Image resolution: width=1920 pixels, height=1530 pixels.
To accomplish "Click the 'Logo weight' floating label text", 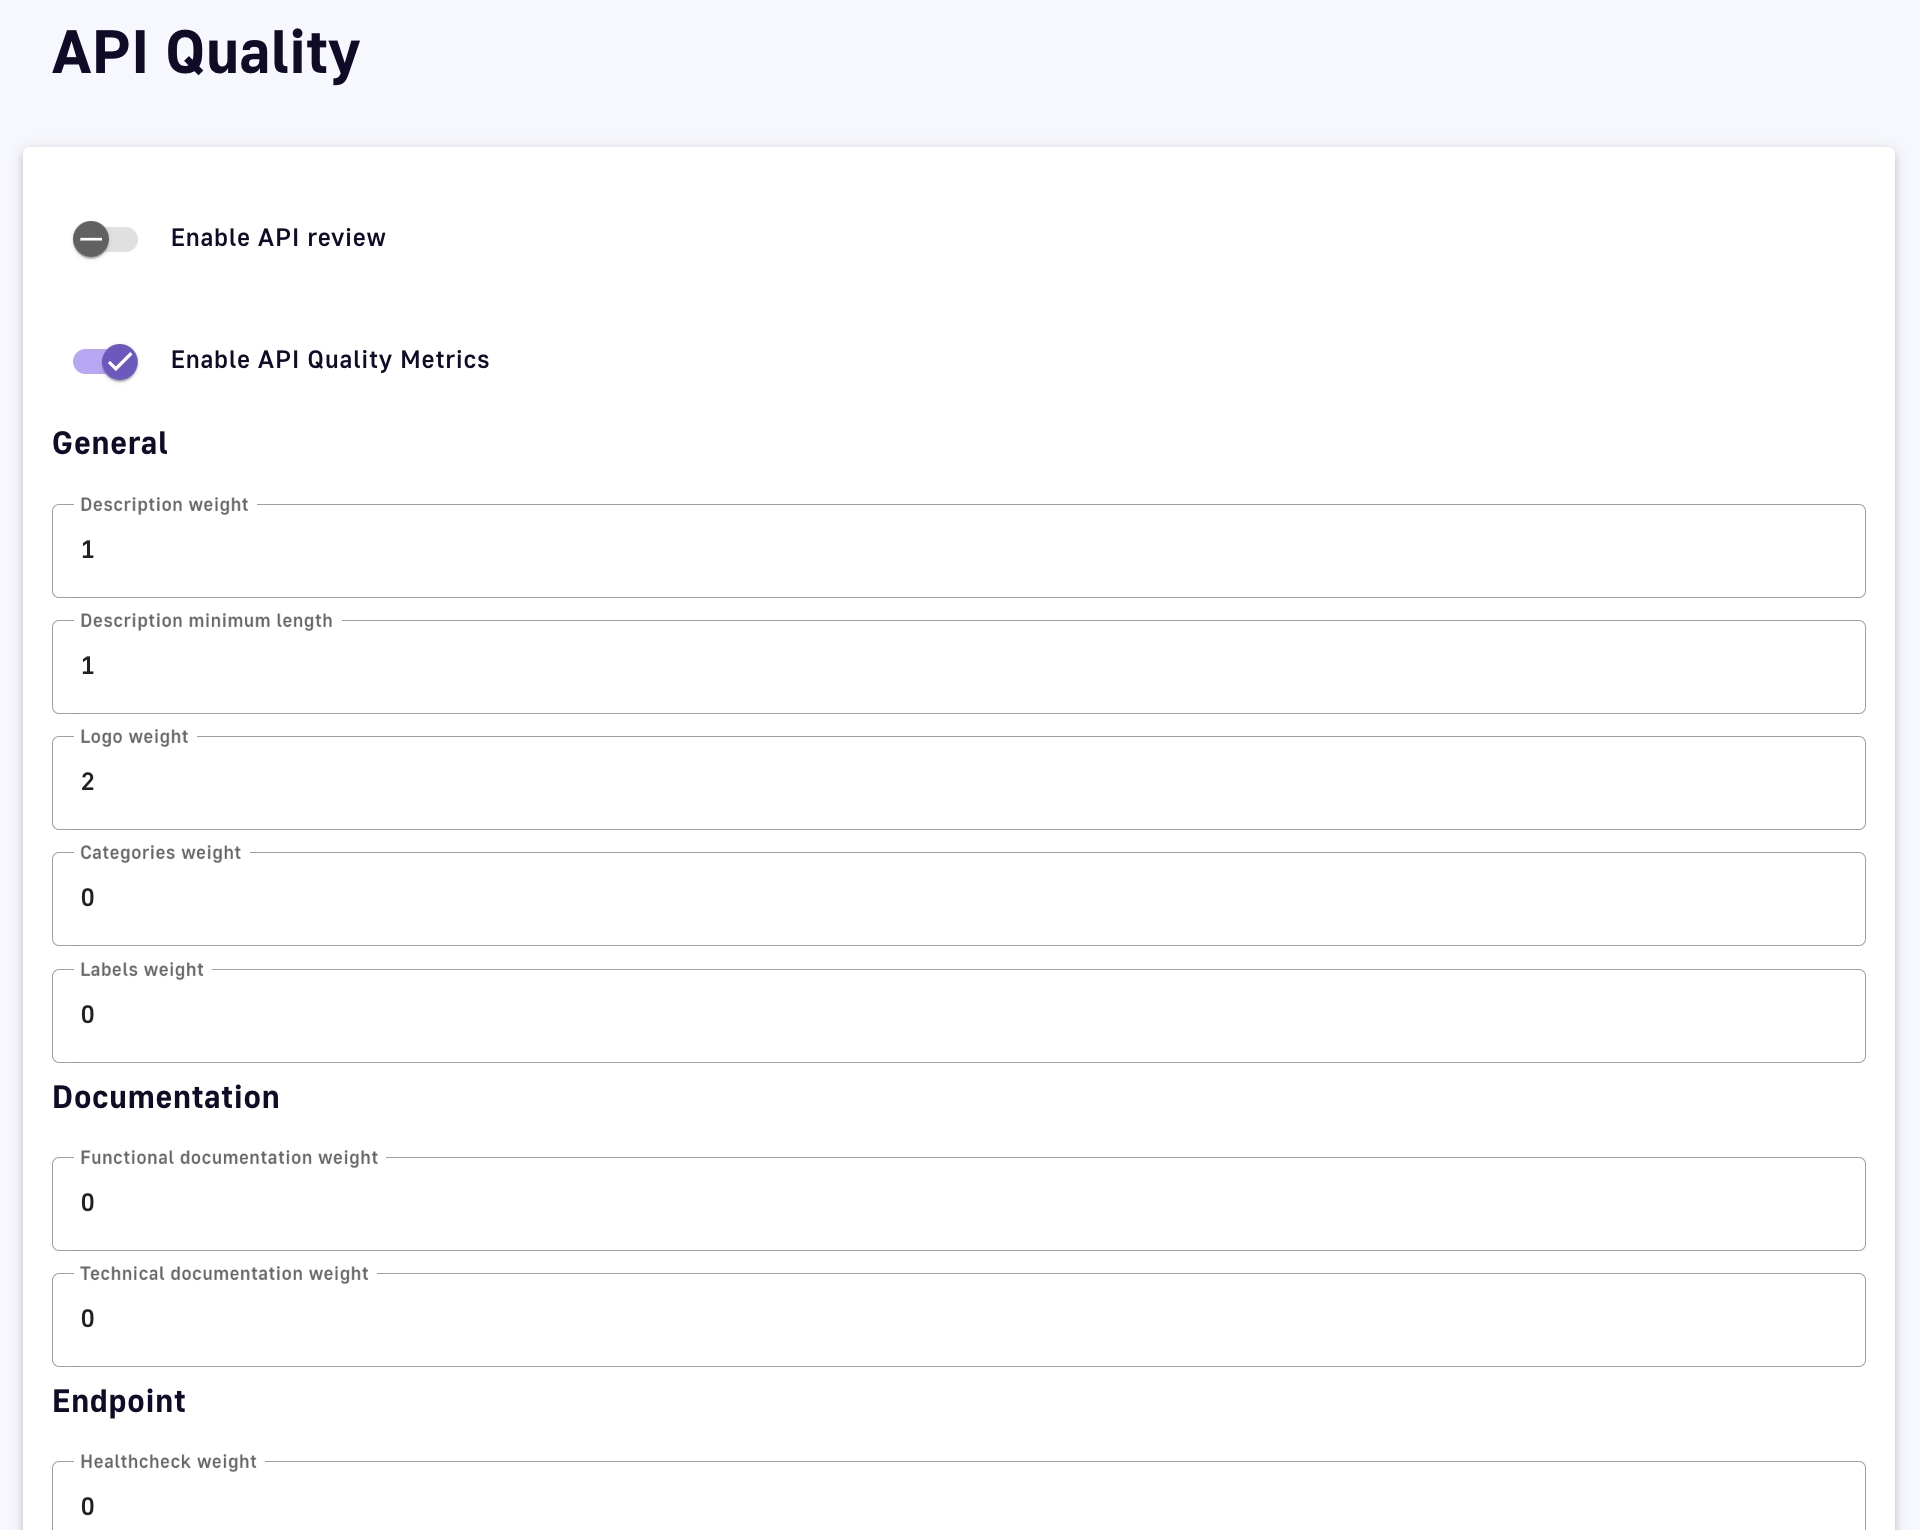I will [134, 737].
